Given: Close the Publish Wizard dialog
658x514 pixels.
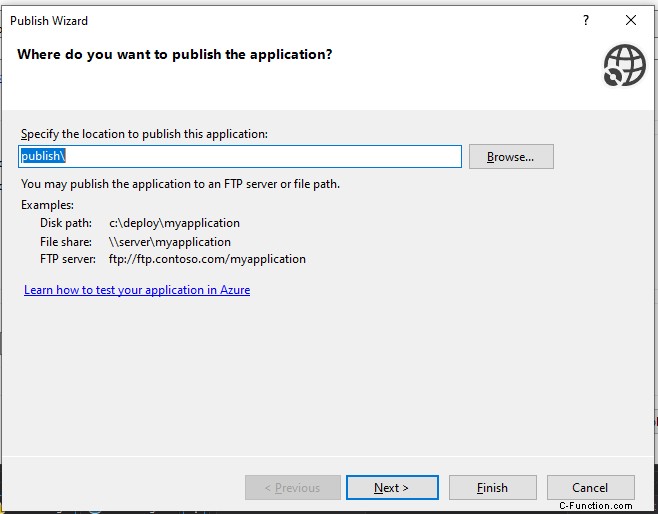Looking at the screenshot, I should (630, 20).
